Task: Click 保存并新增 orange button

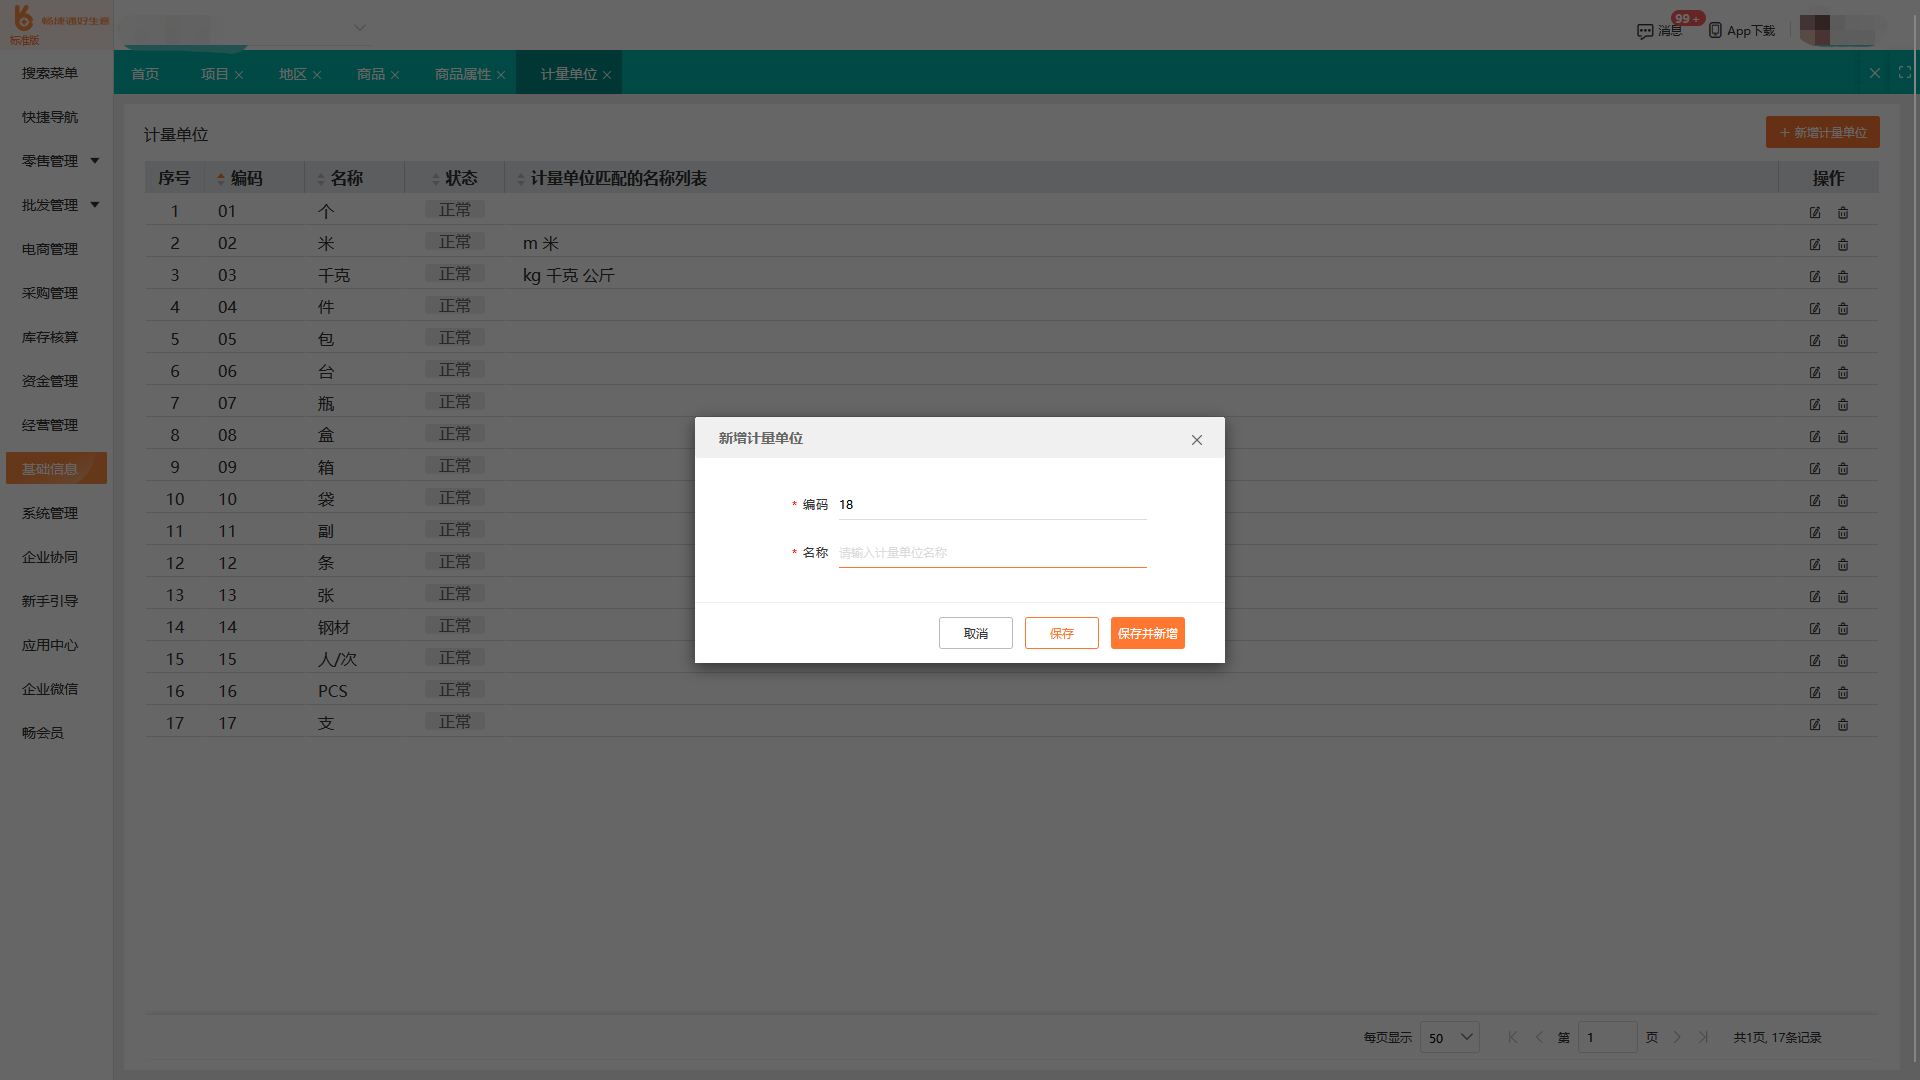Action: pos(1147,633)
